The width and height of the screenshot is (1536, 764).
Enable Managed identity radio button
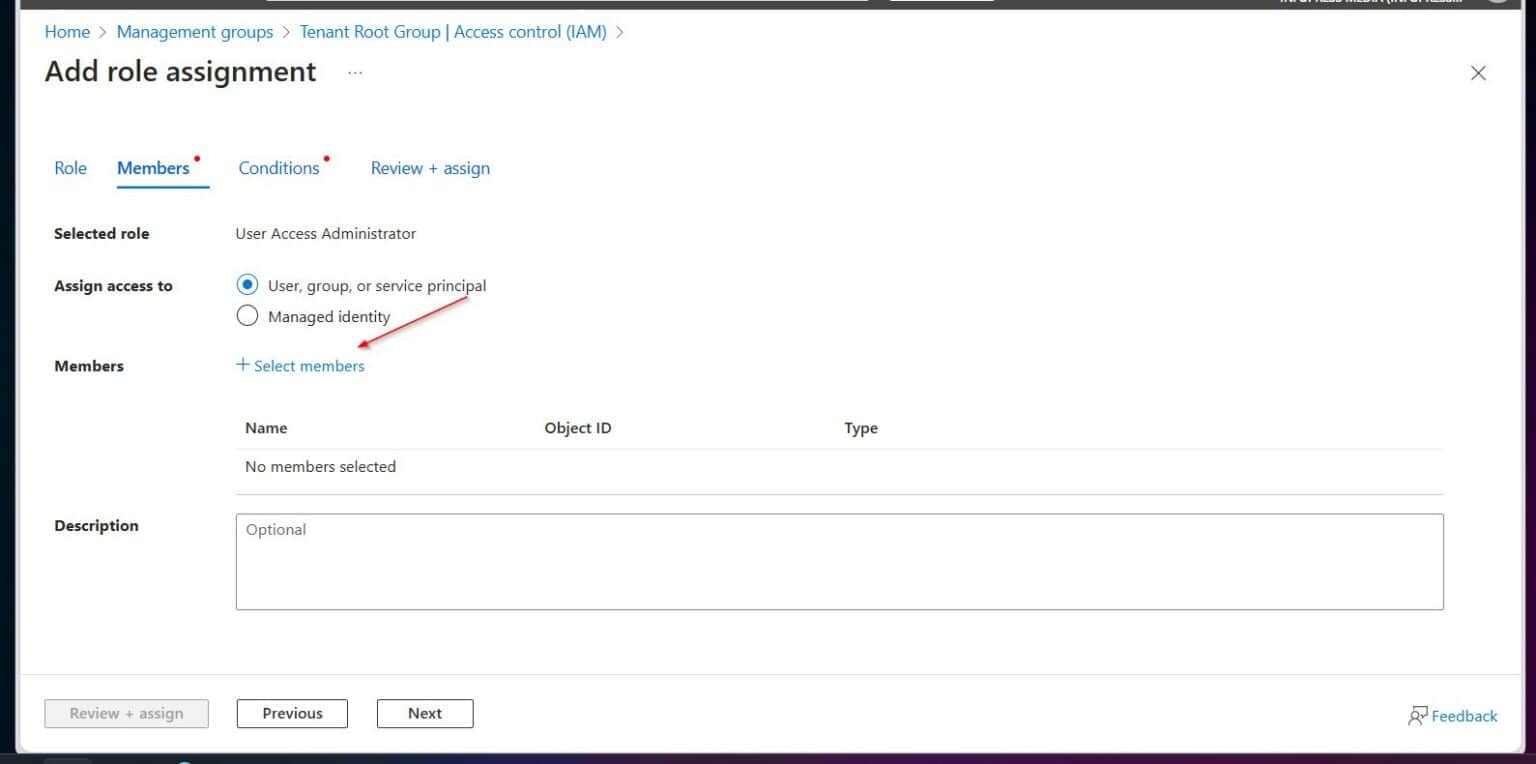coord(247,315)
